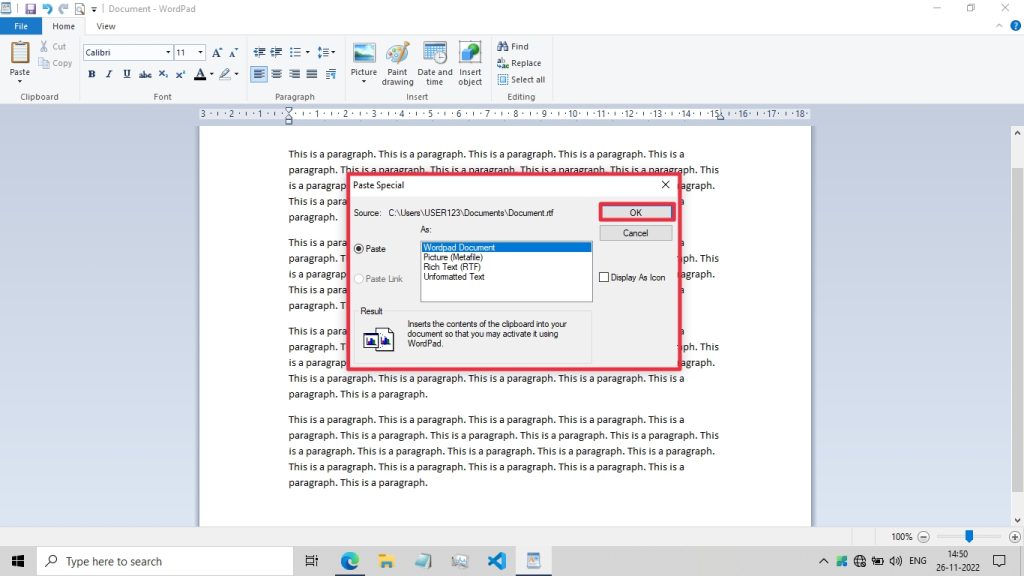This screenshot has width=1024, height=576.
Task: Select the Paste radio button
Action: click(x=359, y=249)
